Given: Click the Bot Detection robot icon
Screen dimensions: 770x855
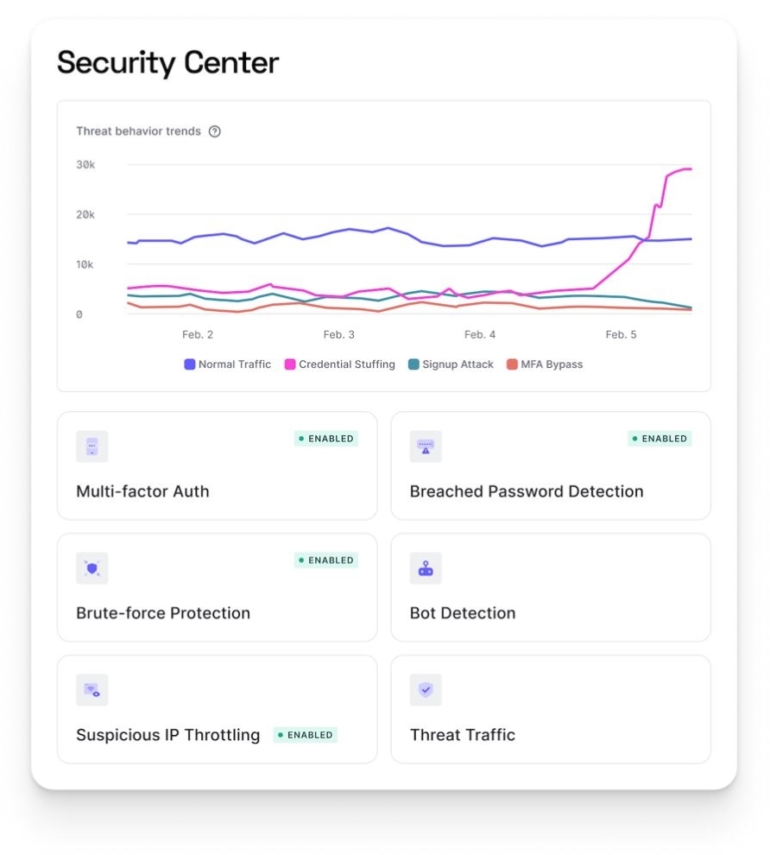Looking at the screenshot, I should [426, 568].
